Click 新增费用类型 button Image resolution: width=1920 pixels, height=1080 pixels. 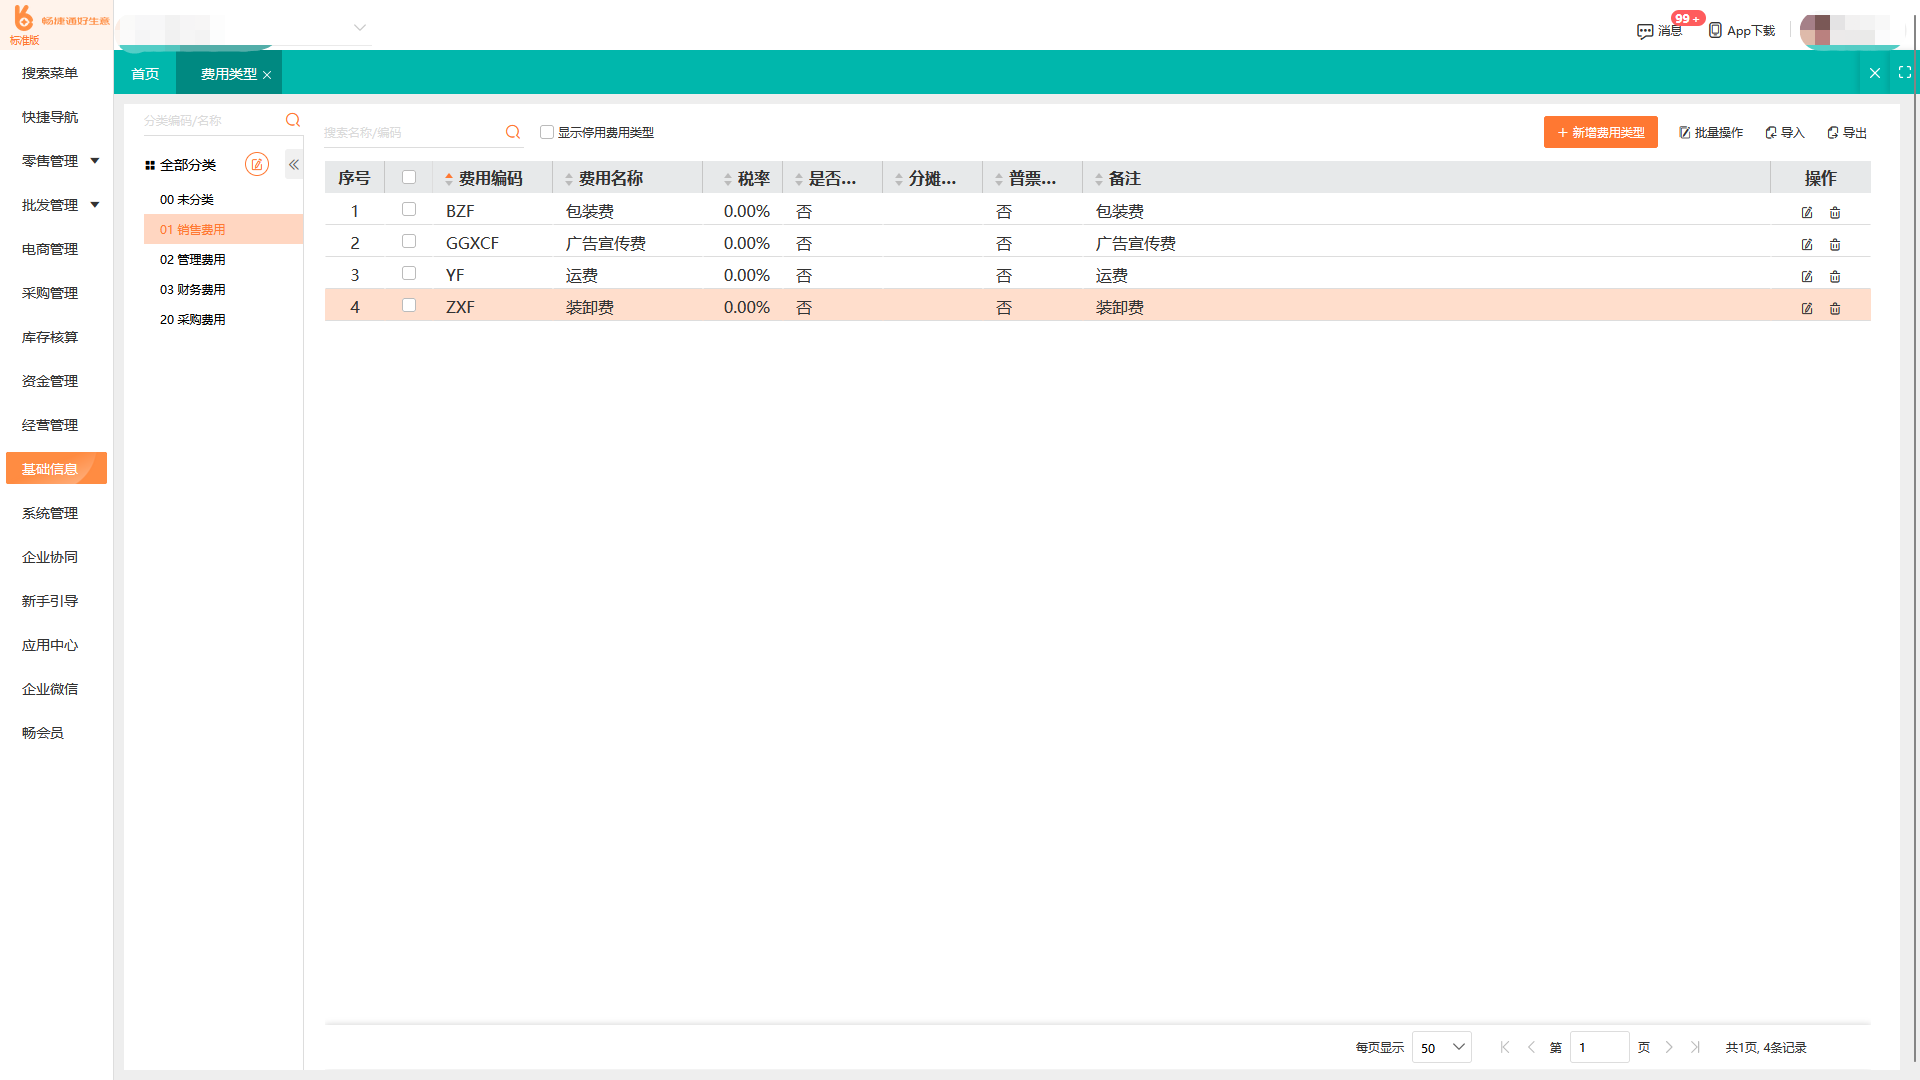coord(1601,131)
